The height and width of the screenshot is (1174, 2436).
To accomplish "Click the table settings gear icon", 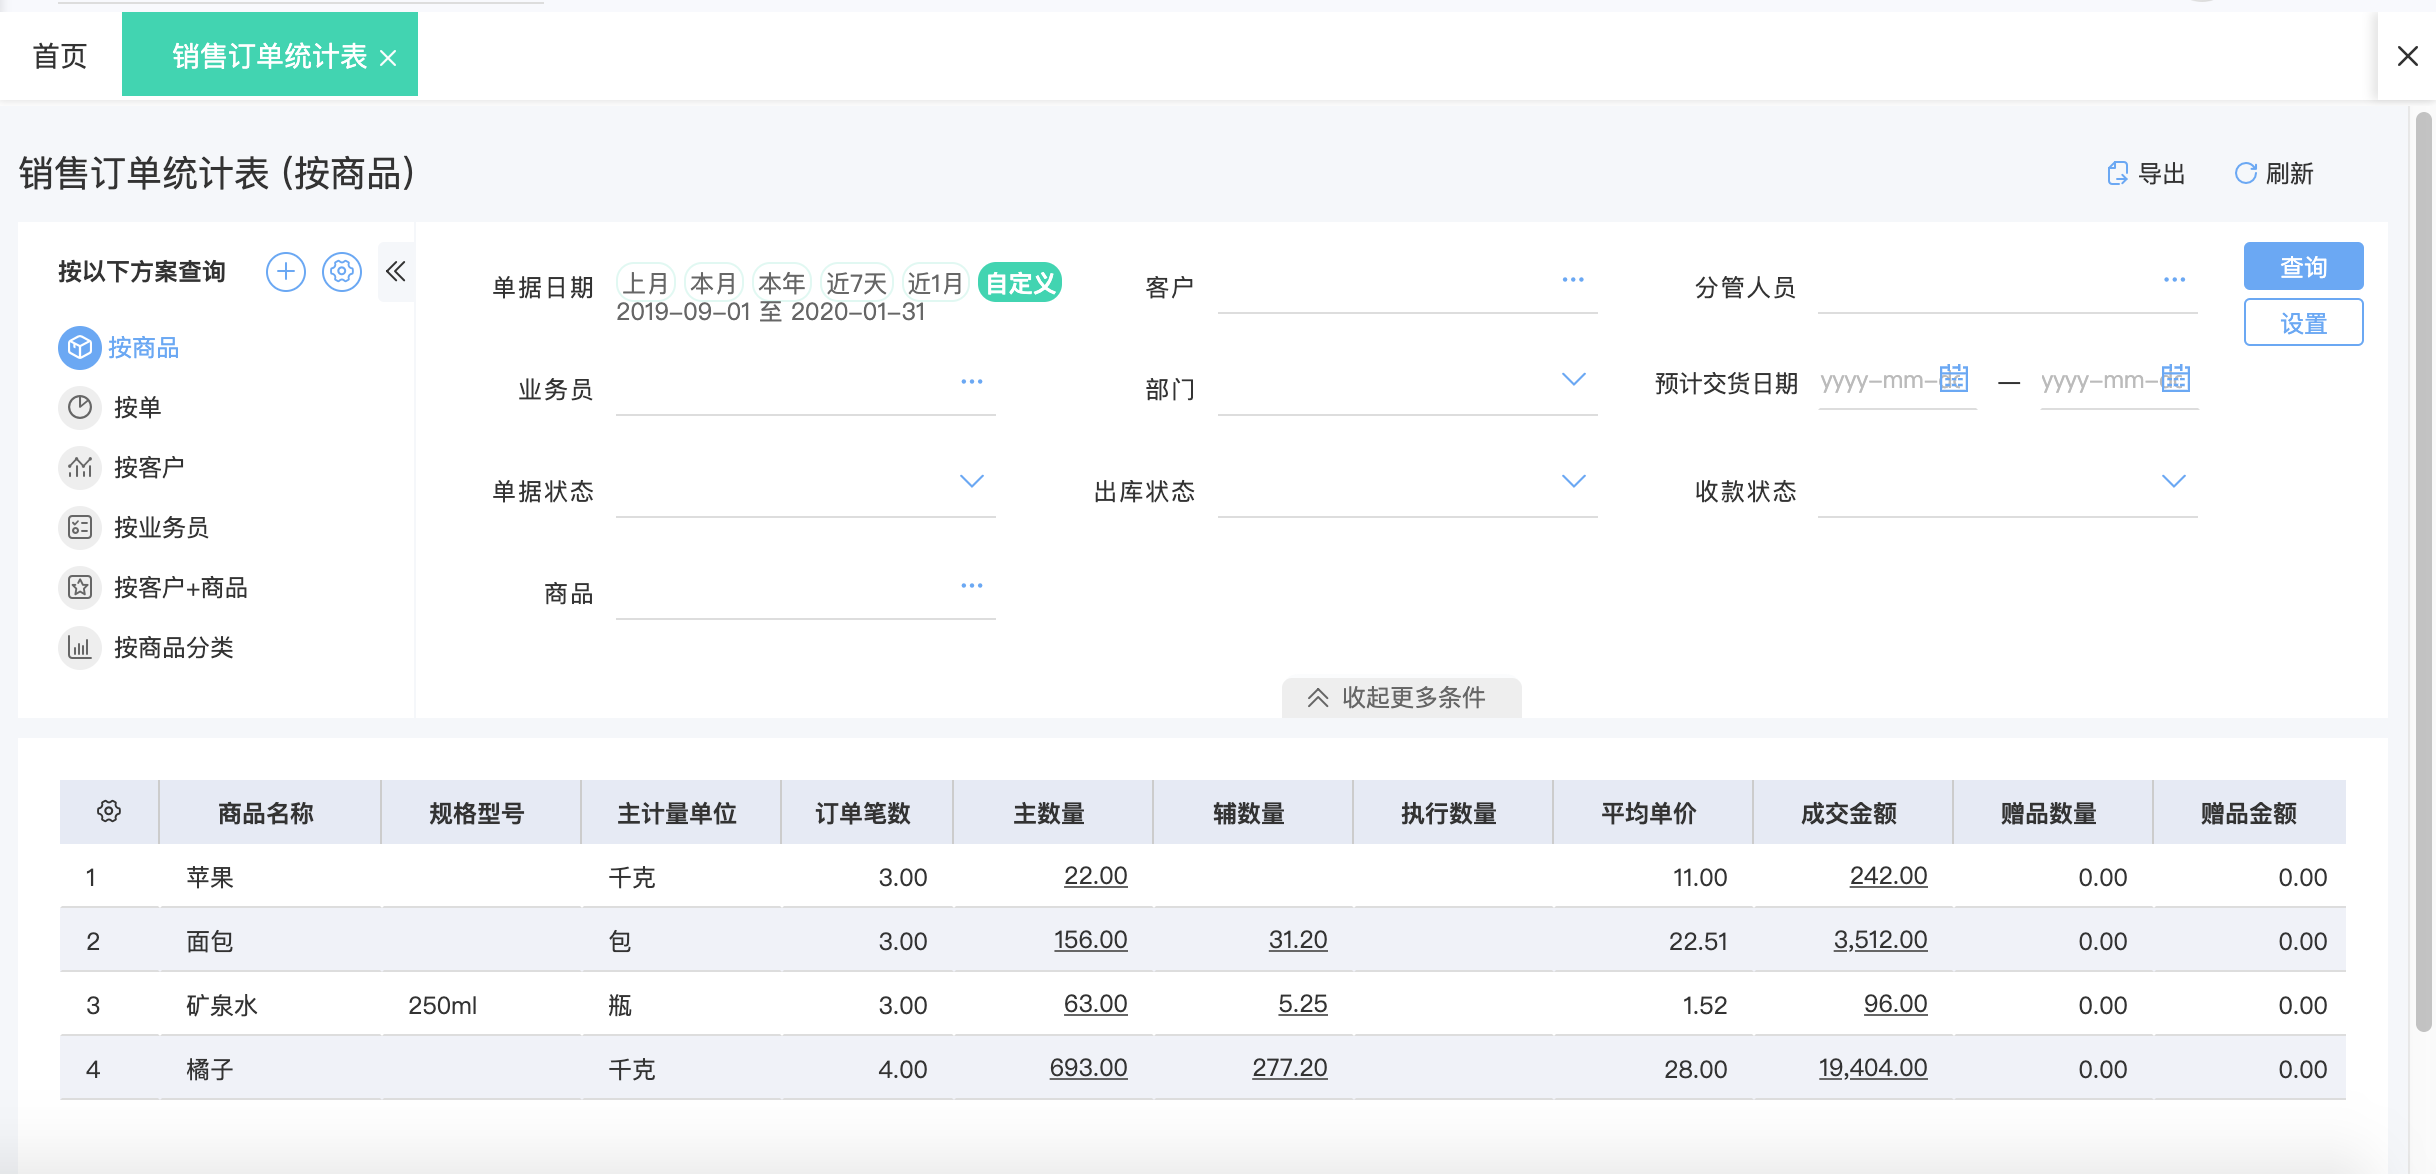I will (x=109, y=809).
